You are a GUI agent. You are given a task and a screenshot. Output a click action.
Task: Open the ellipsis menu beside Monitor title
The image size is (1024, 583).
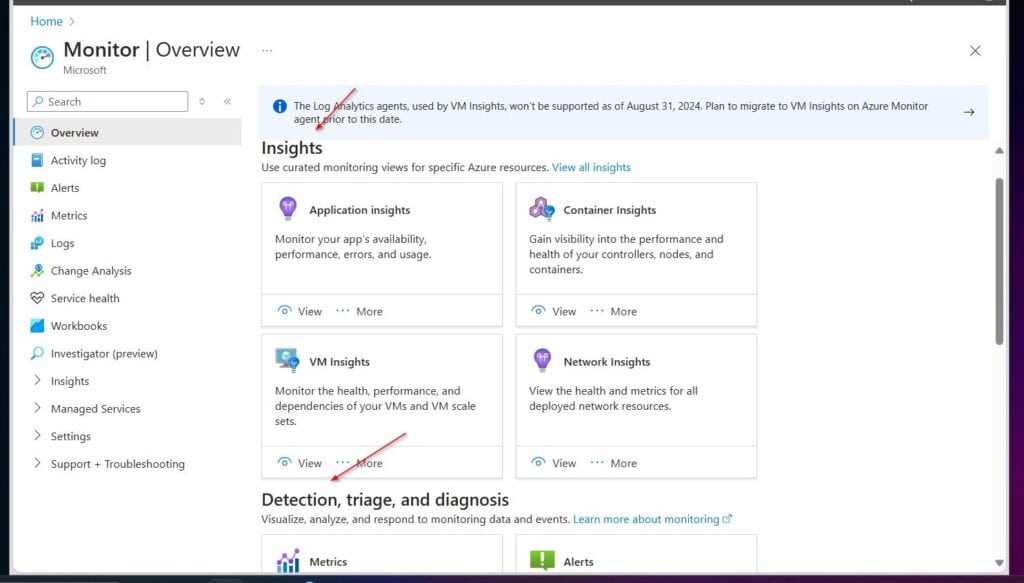click(267, 50)
